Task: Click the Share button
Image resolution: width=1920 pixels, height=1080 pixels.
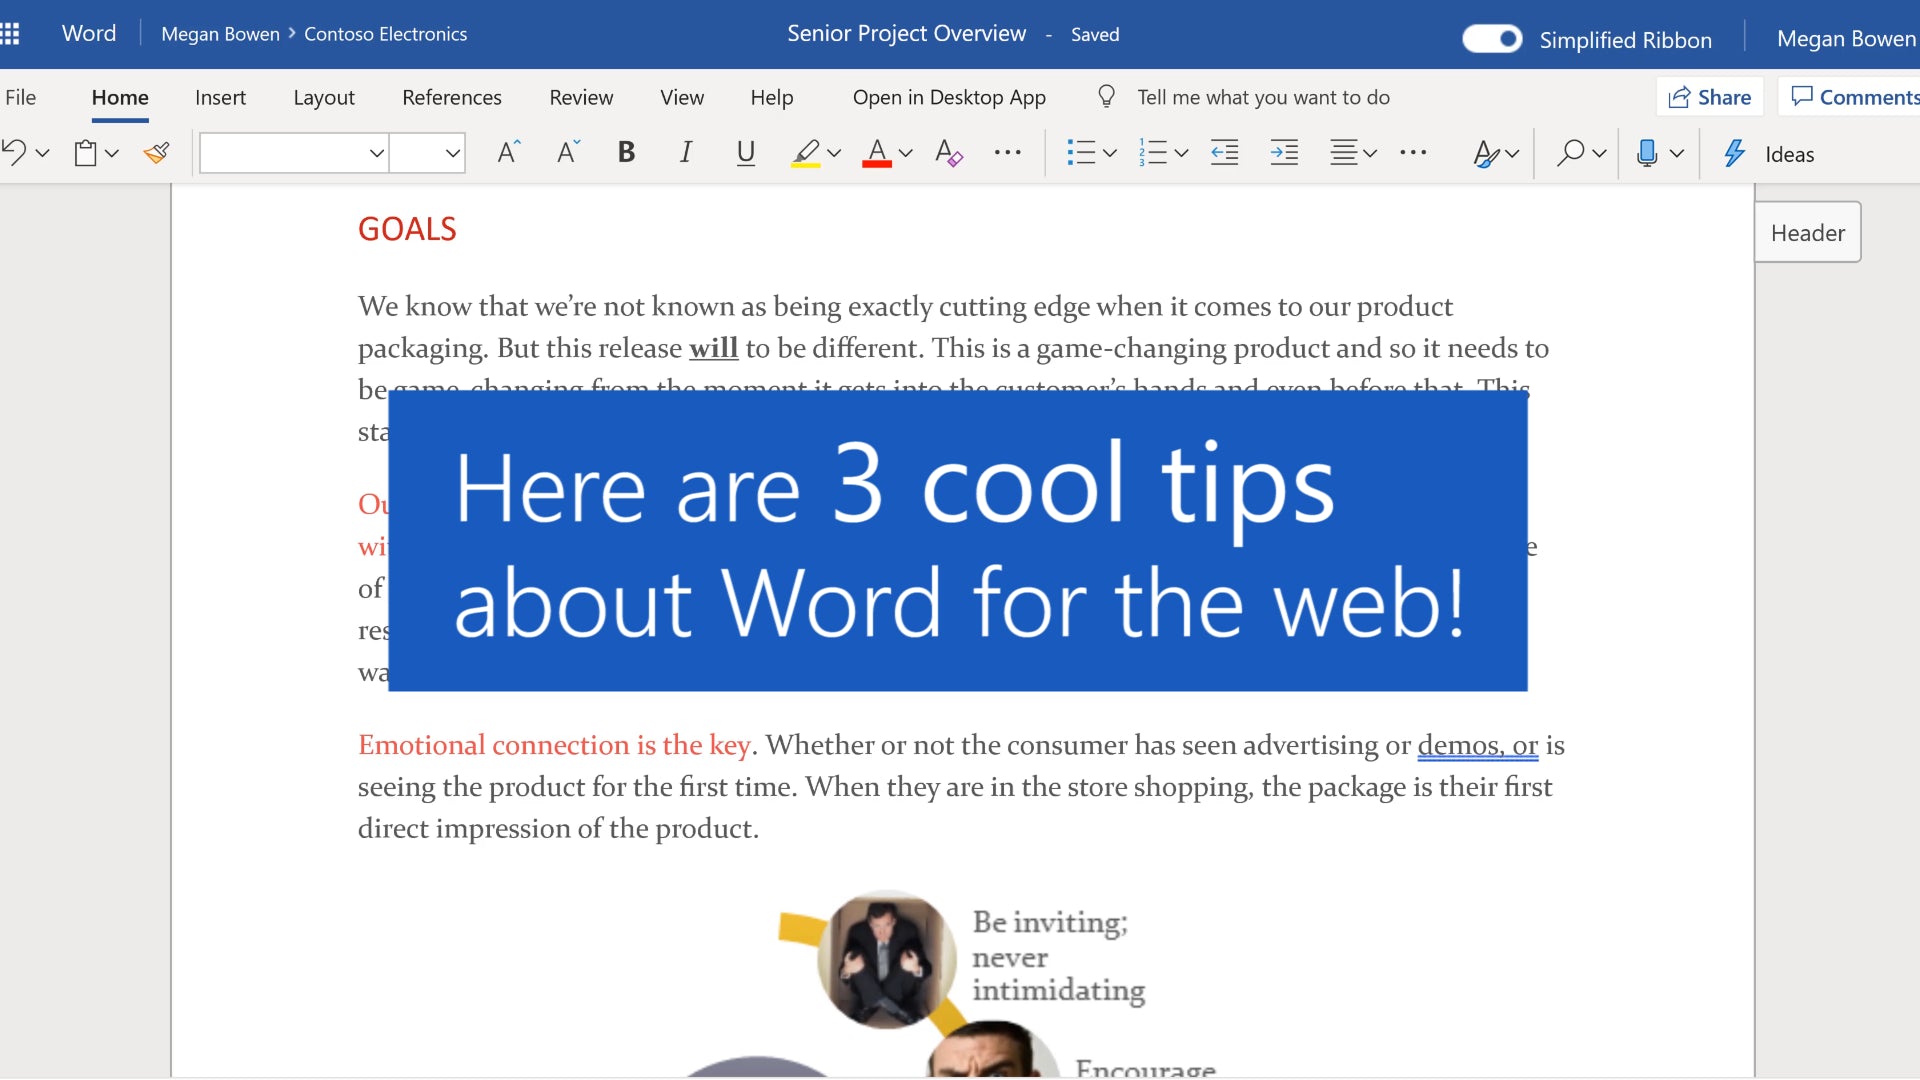Action: [1710, 96]
